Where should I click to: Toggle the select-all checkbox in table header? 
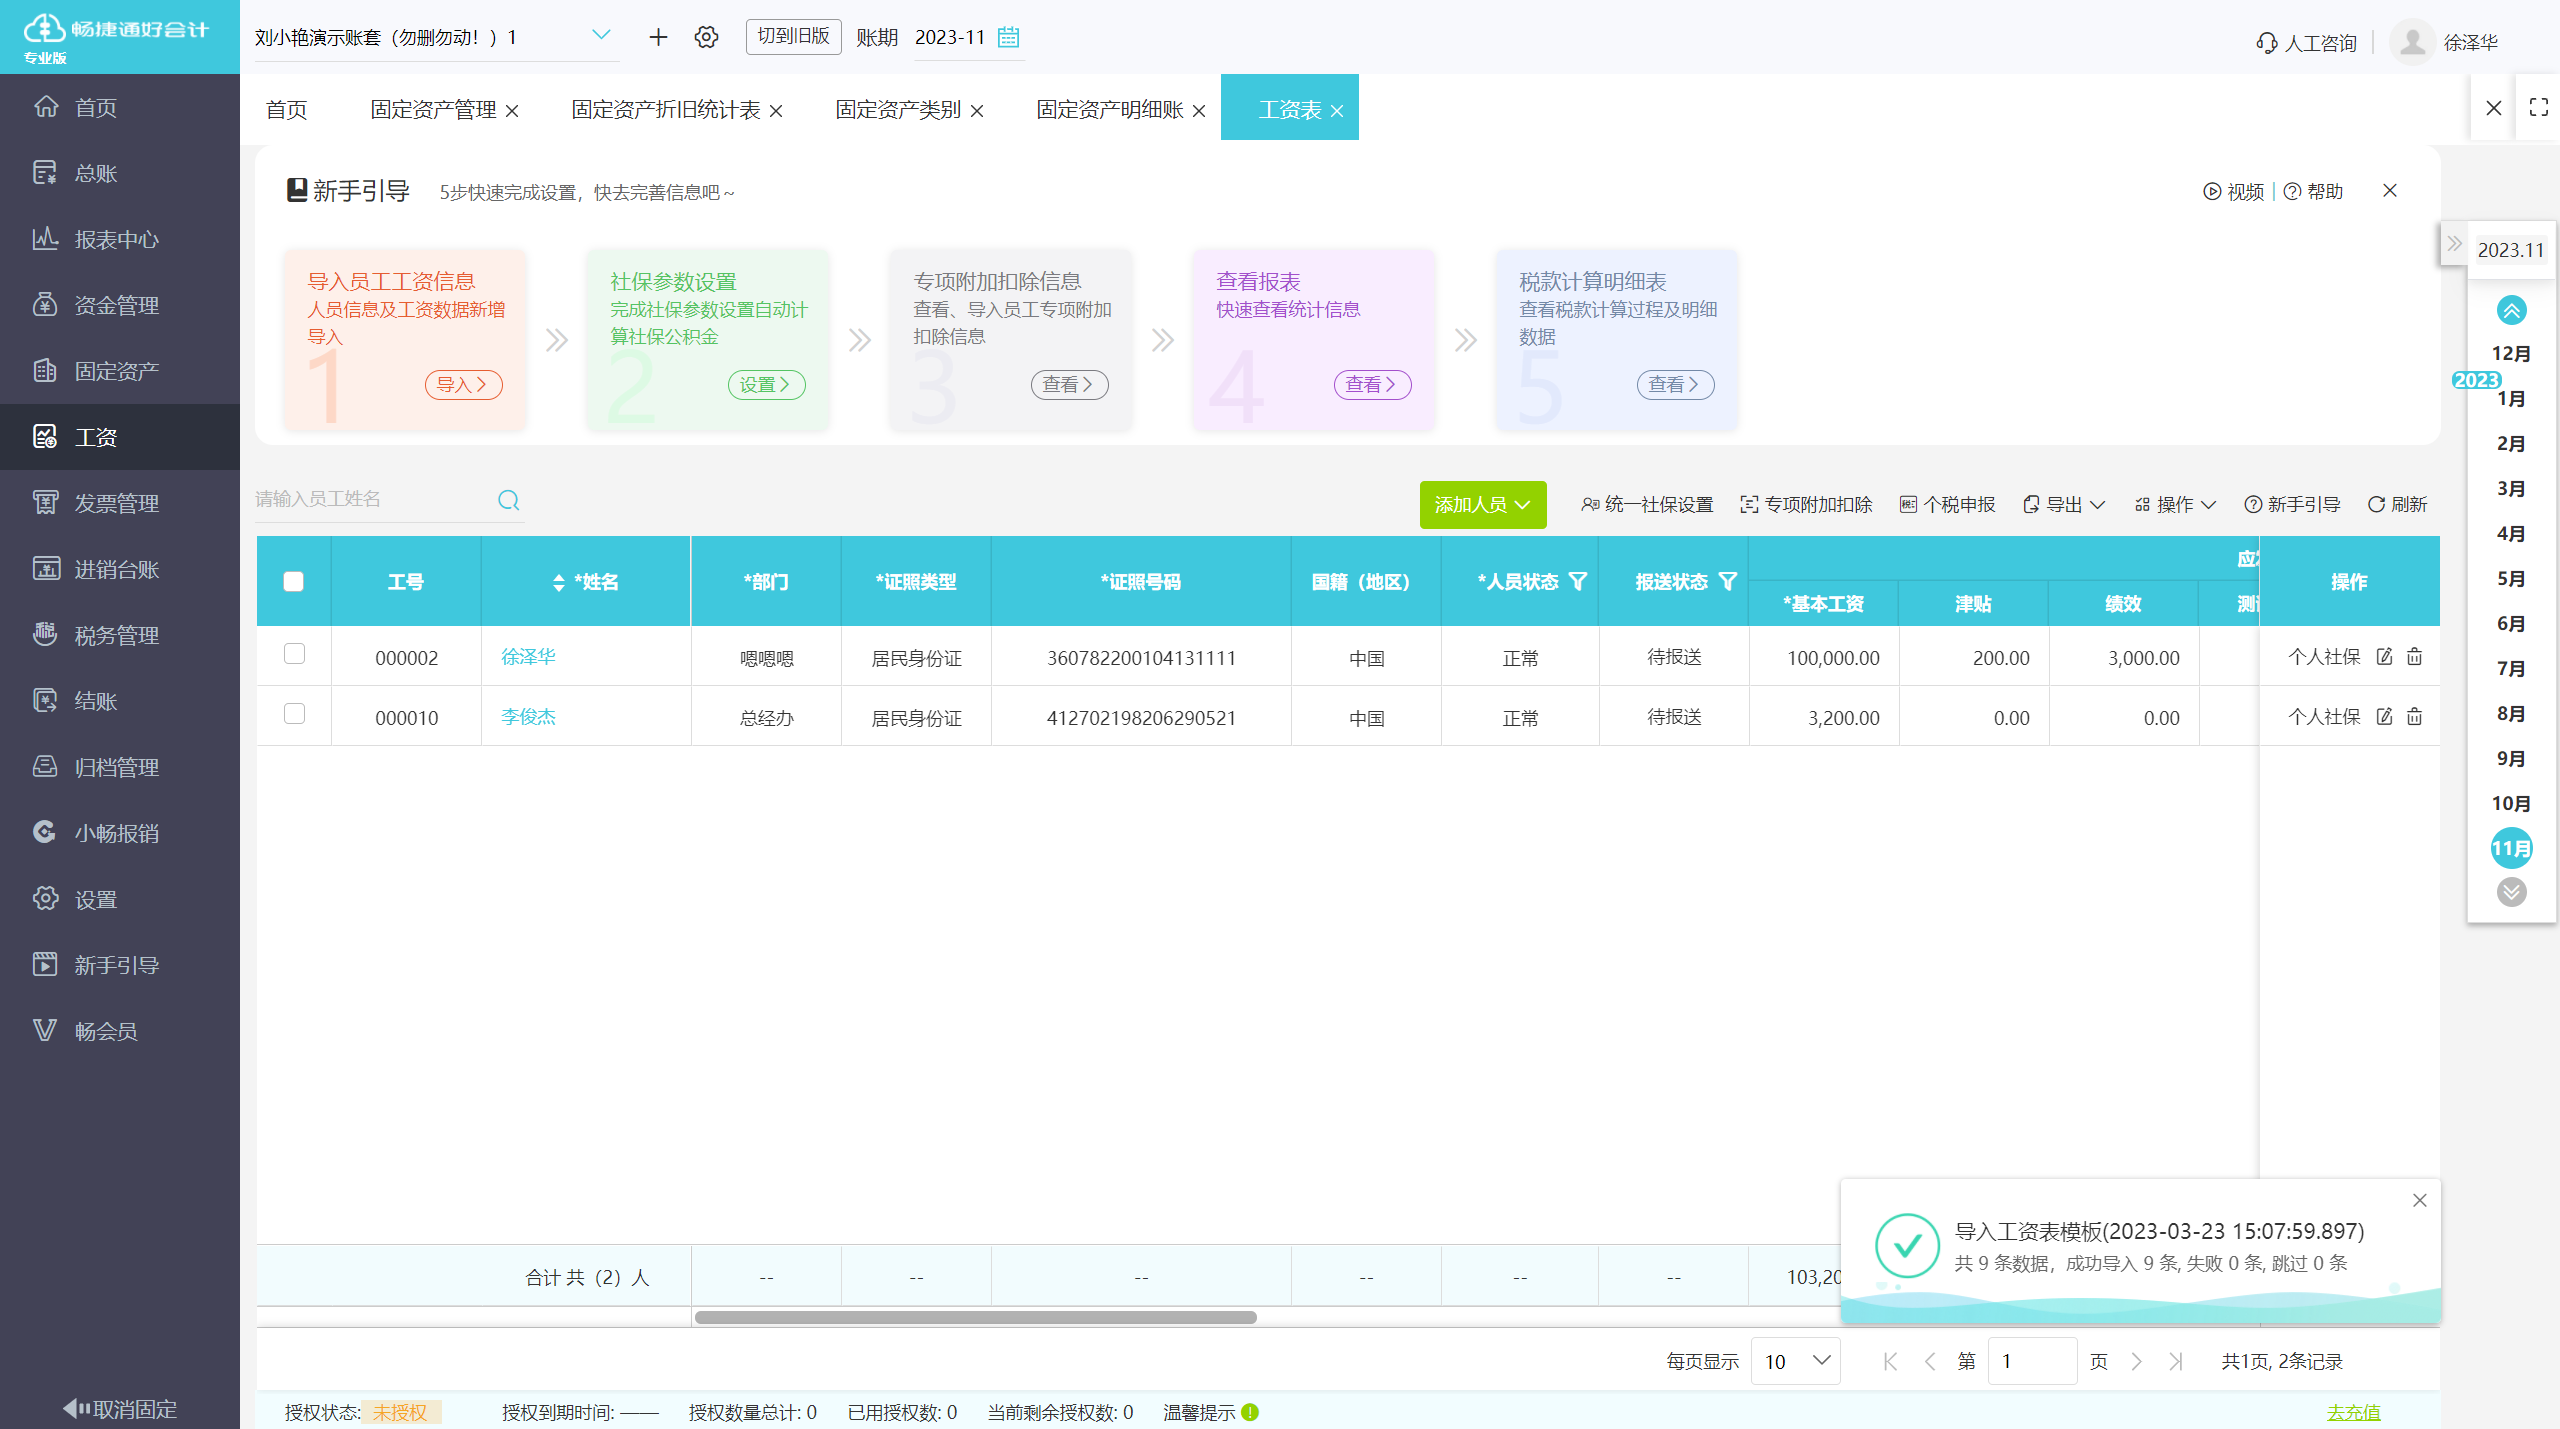point(294,582)
